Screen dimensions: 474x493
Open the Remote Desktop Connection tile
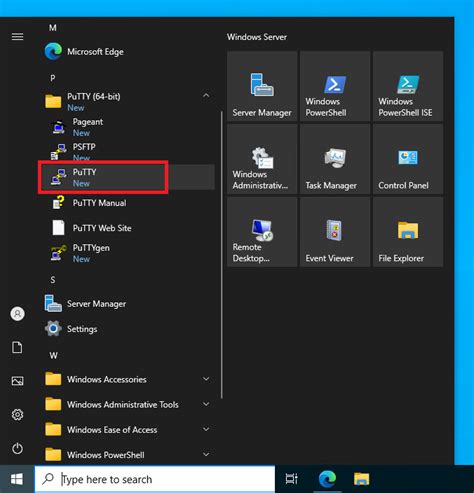(262, 232)
